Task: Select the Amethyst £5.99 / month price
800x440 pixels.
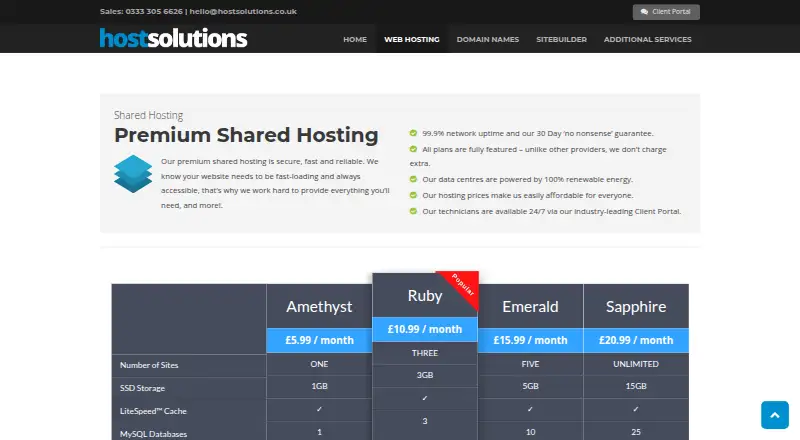Action: (x=319, y=340)
